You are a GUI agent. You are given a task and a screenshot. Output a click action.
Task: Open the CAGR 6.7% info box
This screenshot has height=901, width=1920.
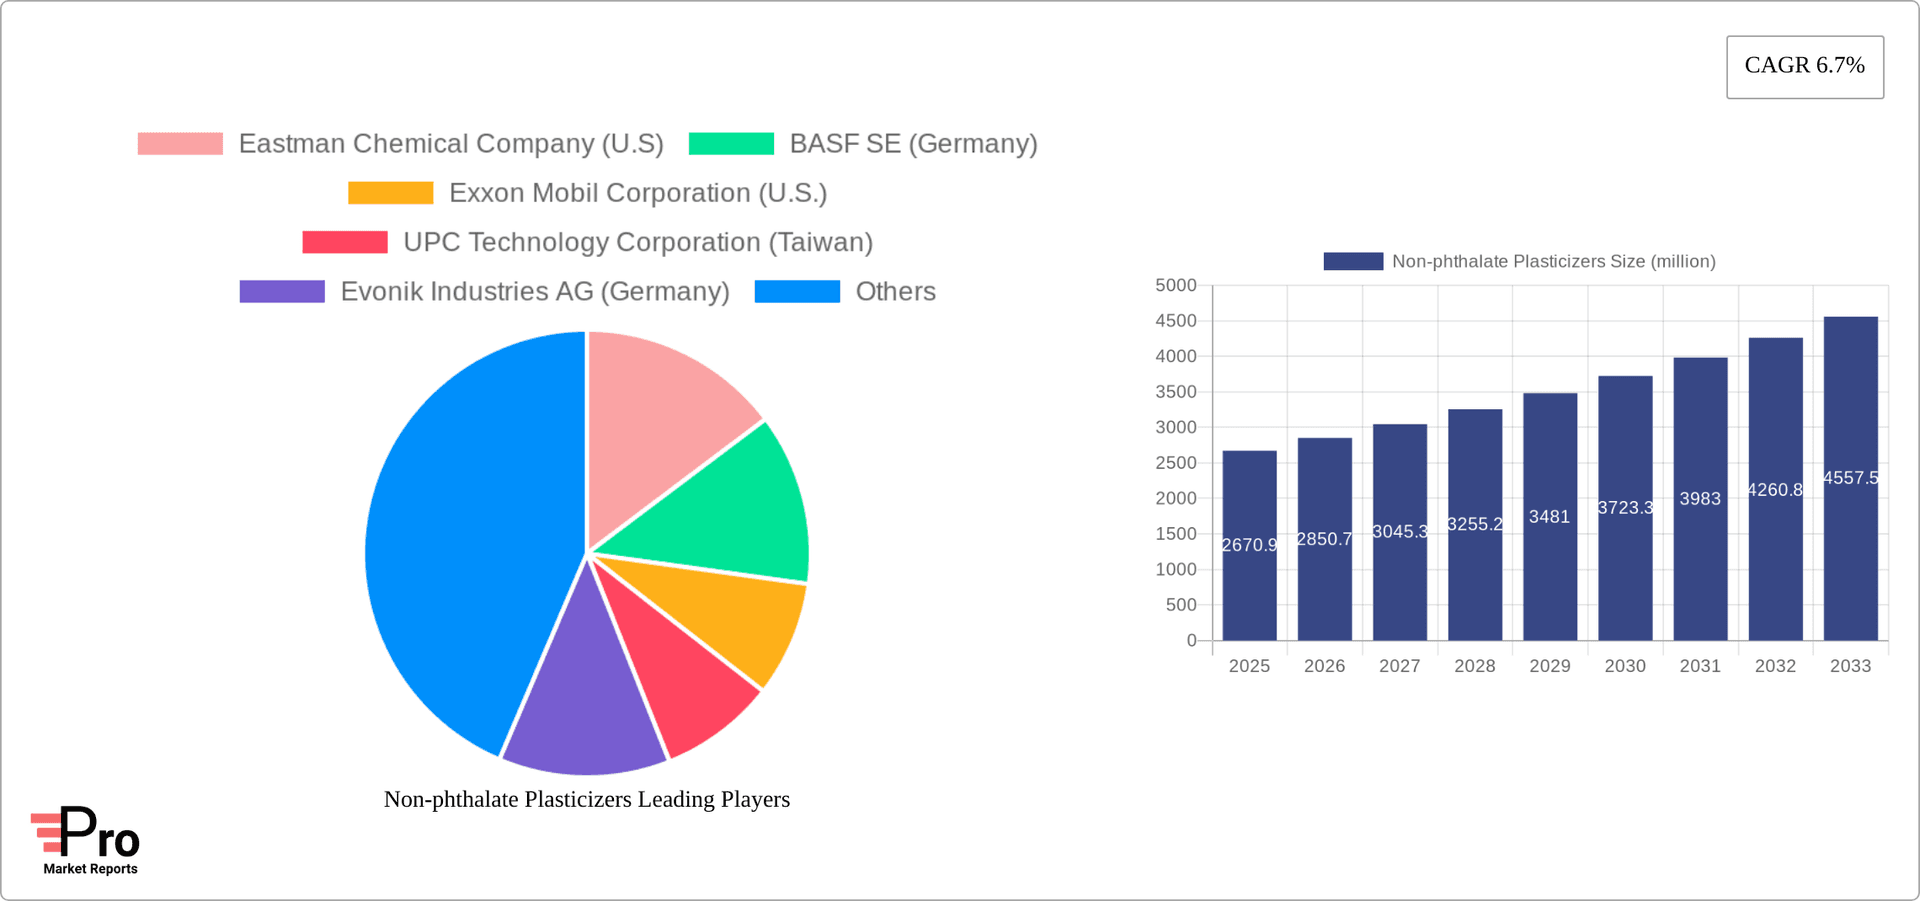pos(1804,66)
